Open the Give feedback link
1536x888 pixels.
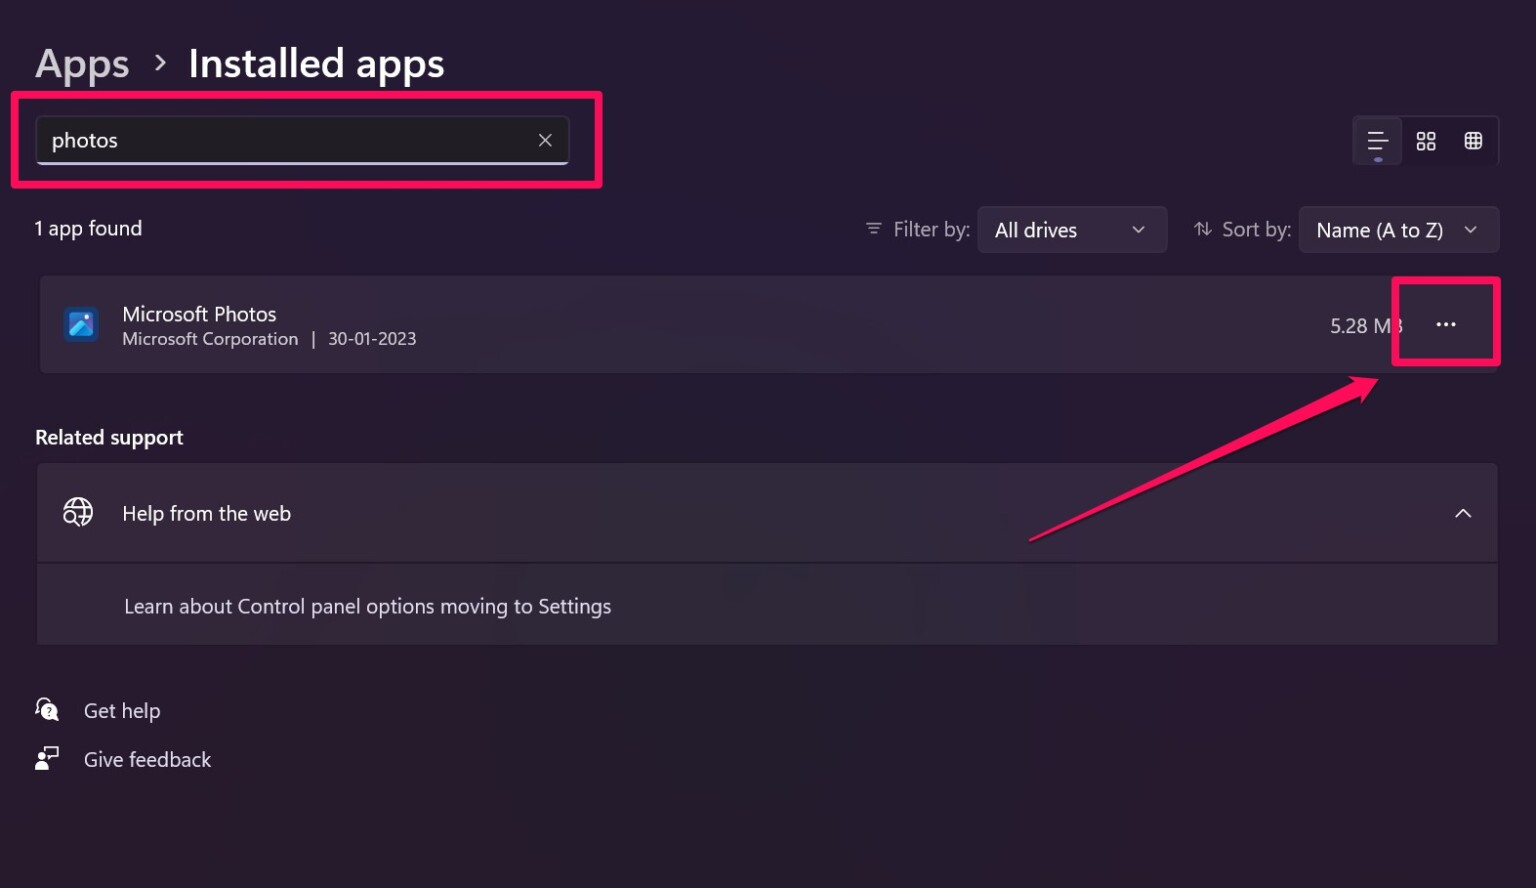(x=147, y=760)
